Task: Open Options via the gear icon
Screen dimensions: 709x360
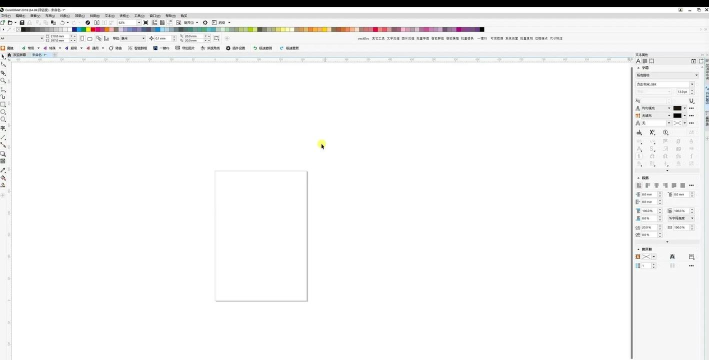Action: click(205, 22)
